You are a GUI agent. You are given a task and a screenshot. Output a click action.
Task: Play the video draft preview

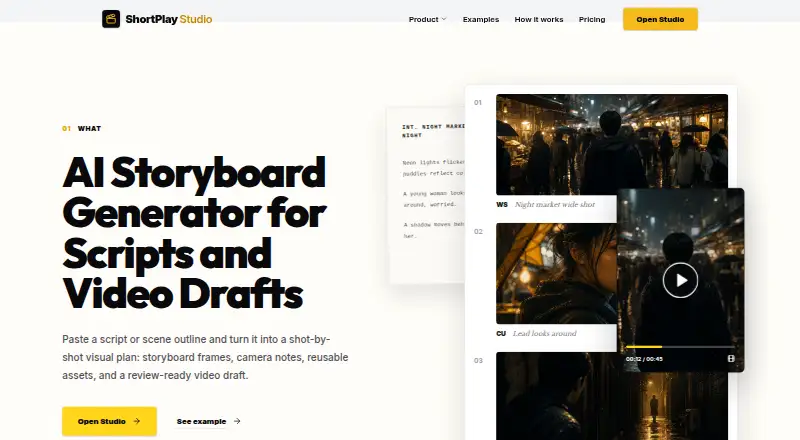tap(680, 280)
